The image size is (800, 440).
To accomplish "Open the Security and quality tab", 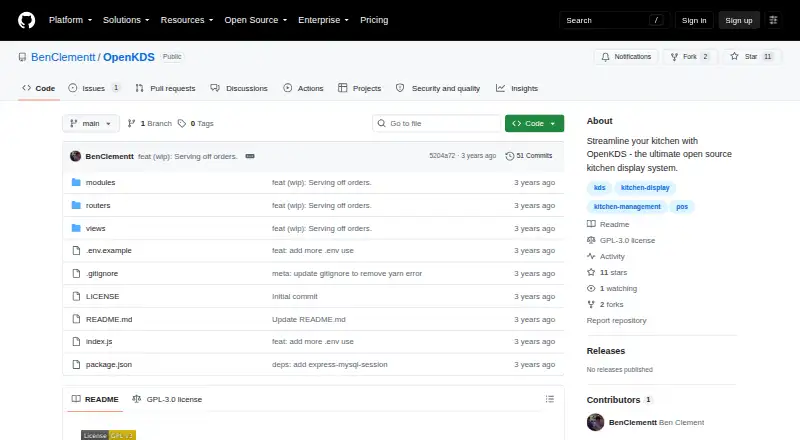I will click(438, 88).
